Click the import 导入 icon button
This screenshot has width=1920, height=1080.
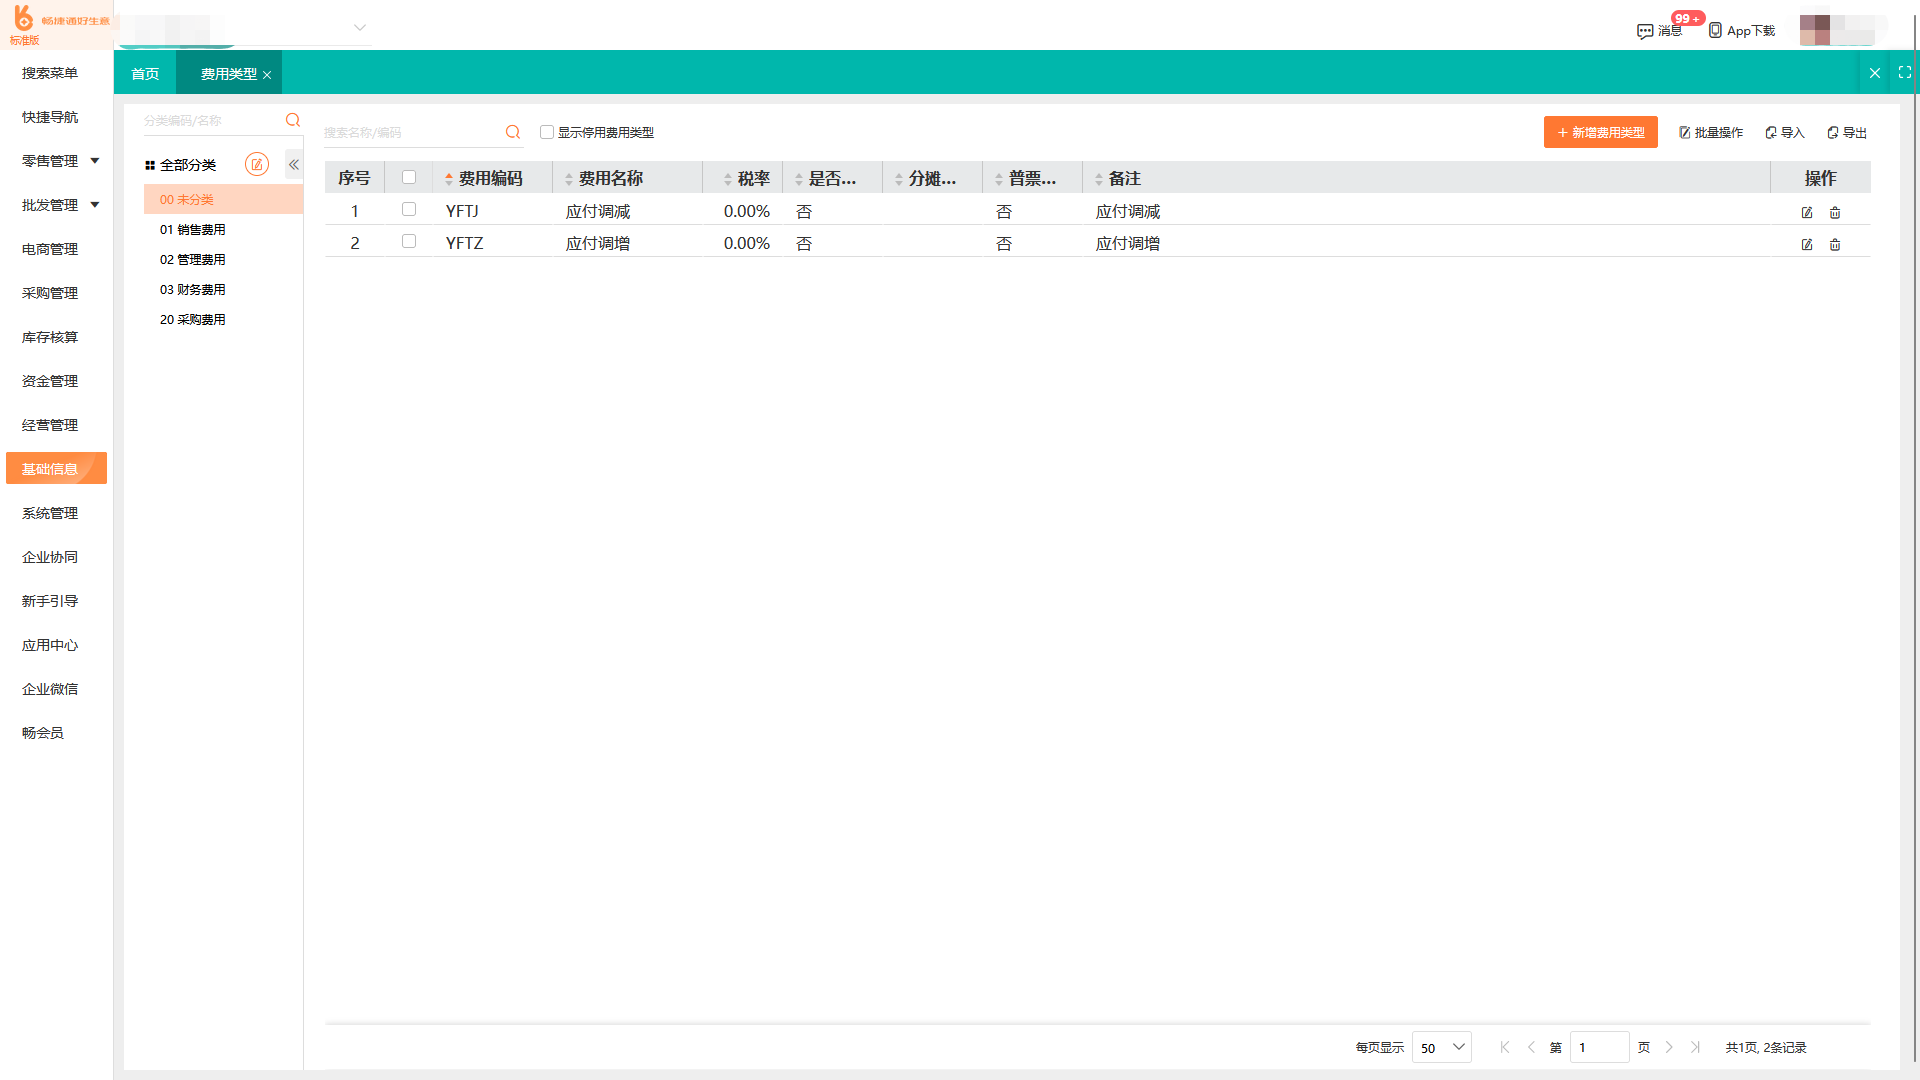(x=1787, y=132)
